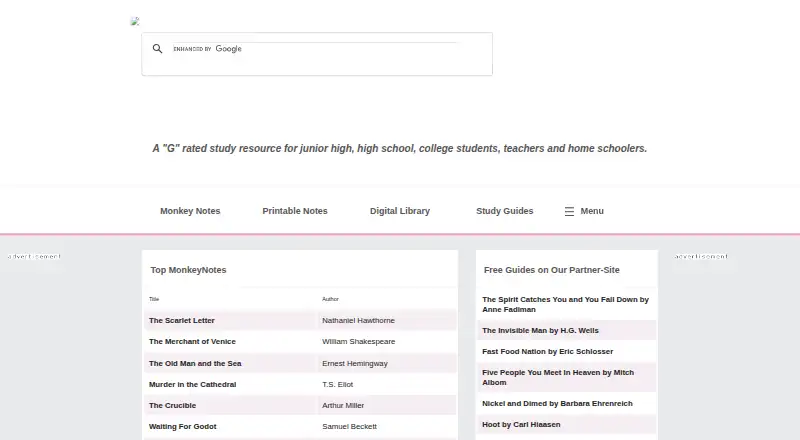This screenshot has height=440, width=800.
Task: View Fast Food Nation by Eric Schlosser
Action: click(x=547, y=351)
